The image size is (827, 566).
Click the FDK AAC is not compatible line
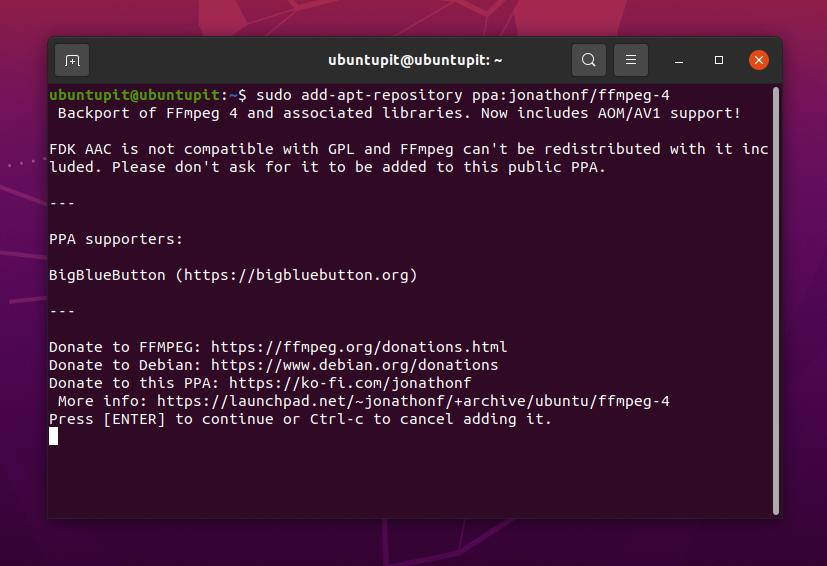click(x=409, y=149)
